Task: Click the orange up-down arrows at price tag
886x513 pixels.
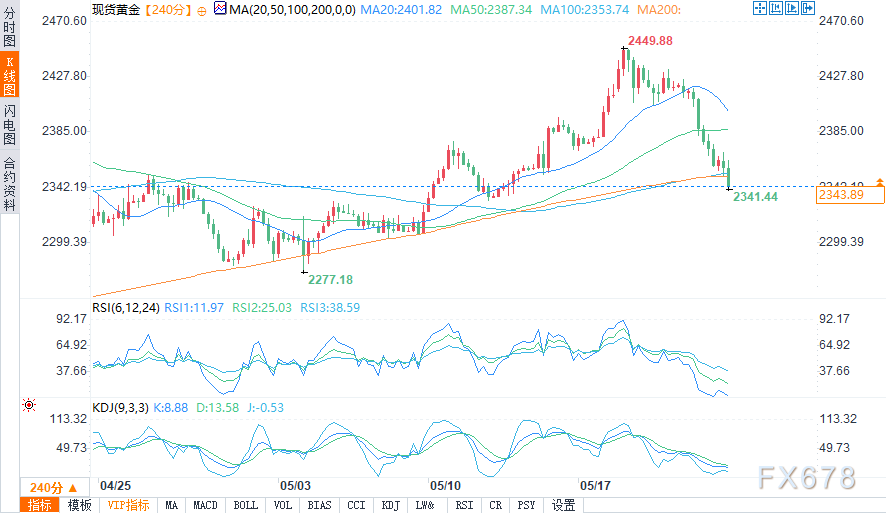Action: coord(879,182)
